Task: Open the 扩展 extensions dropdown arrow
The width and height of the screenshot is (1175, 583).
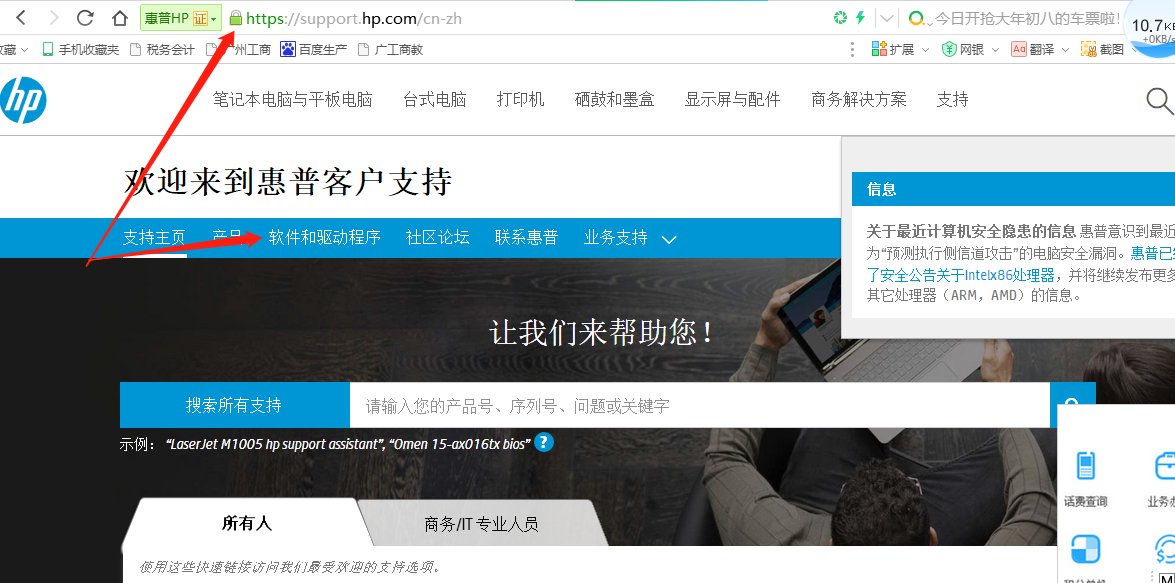Action: [925, 48]
